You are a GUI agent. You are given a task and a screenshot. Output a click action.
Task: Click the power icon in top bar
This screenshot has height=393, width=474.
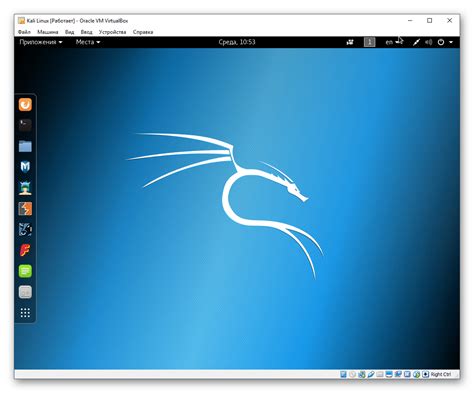[x=441, y=42]
